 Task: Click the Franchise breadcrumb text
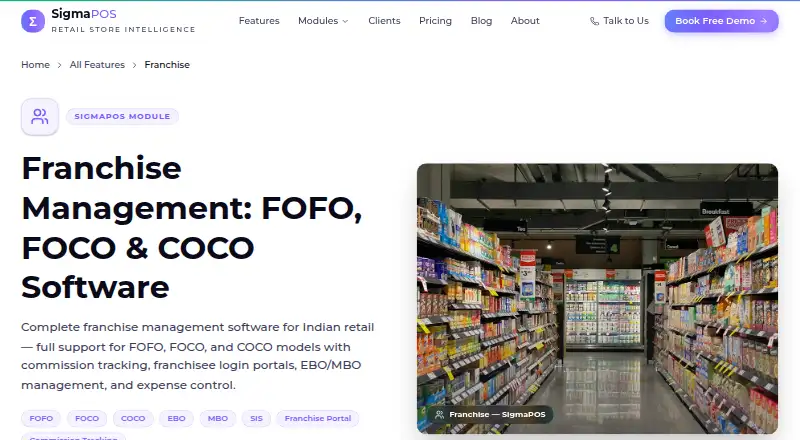coord(167,65)
